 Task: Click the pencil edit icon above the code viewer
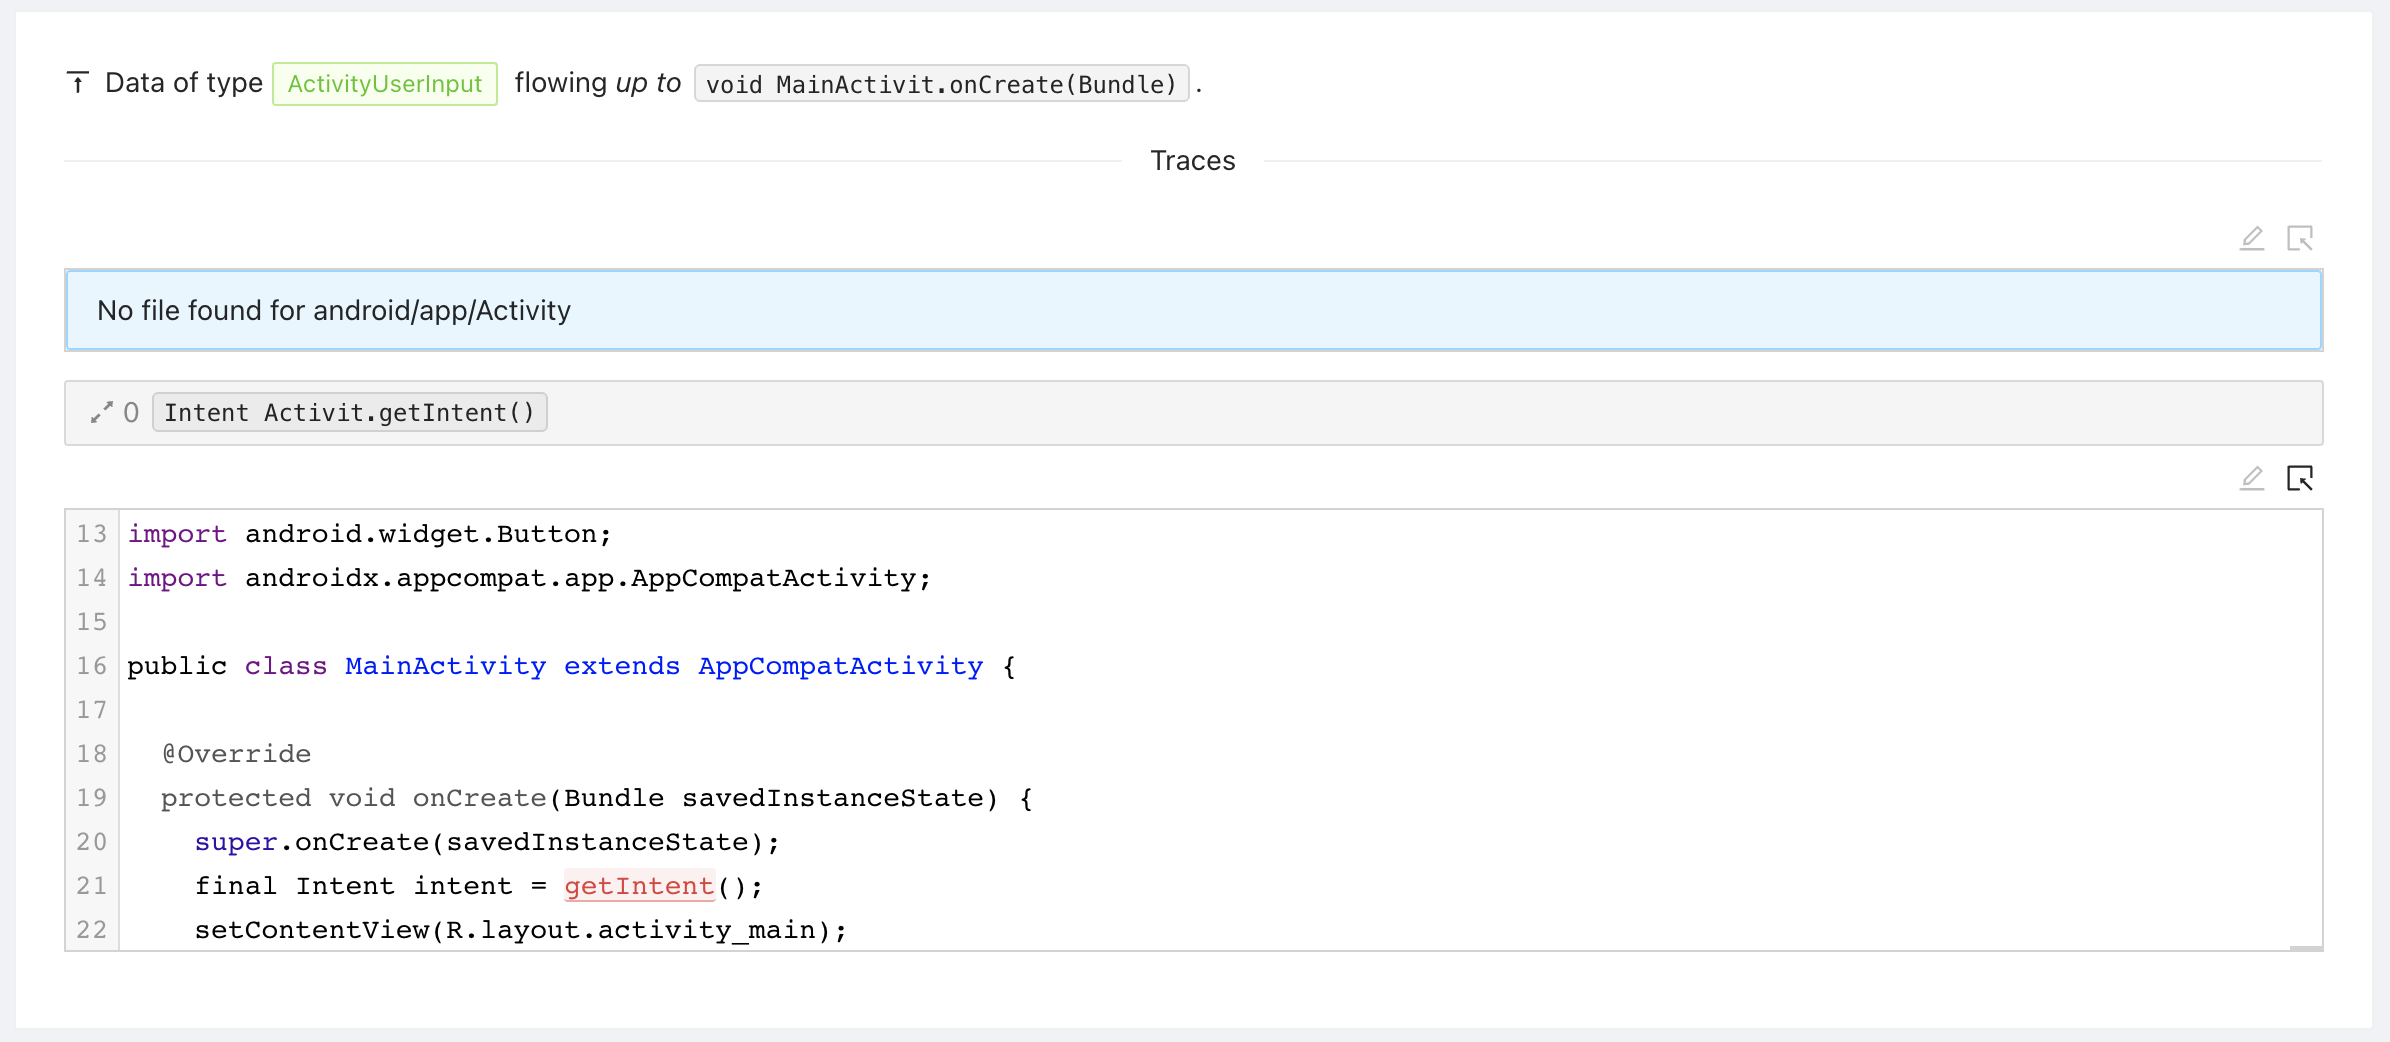[x=2252, y=479]
